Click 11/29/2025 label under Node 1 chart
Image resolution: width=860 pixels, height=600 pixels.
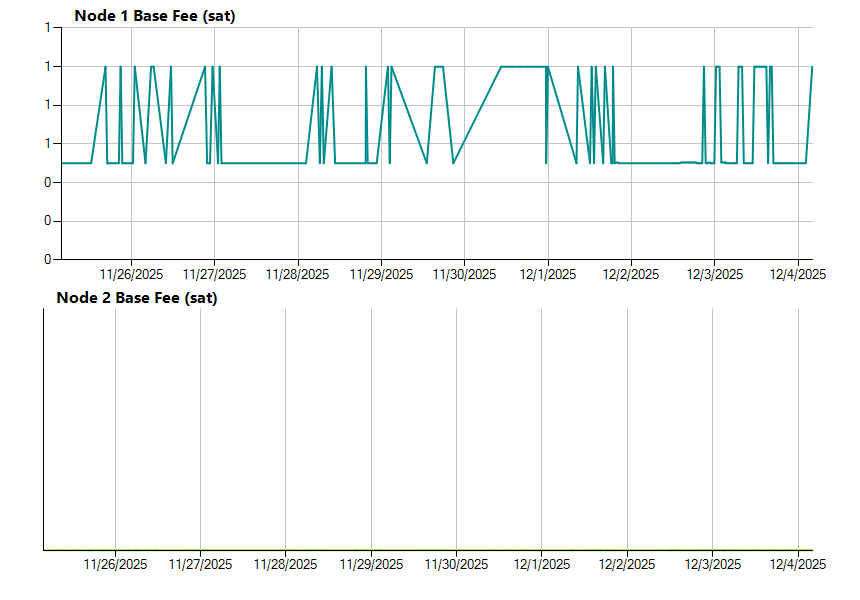[381, 274]
